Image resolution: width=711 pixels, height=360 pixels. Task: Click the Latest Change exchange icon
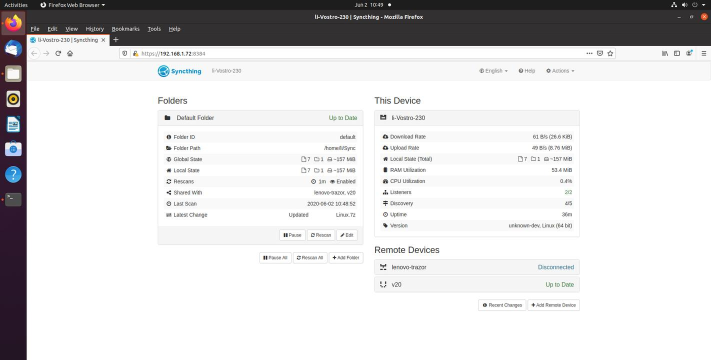click(169, 215)
